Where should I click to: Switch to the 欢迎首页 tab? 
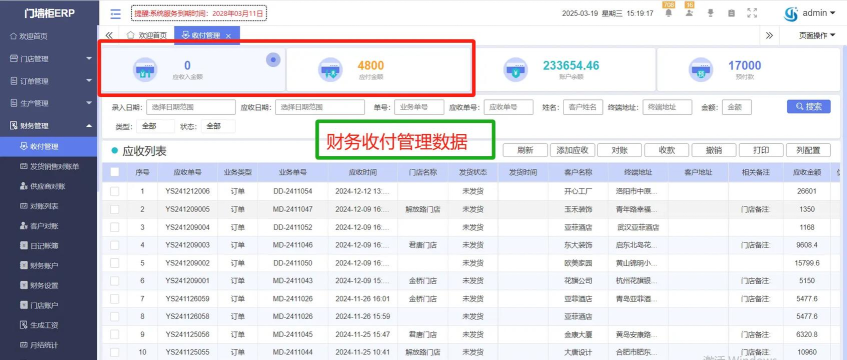pos(146,36)
